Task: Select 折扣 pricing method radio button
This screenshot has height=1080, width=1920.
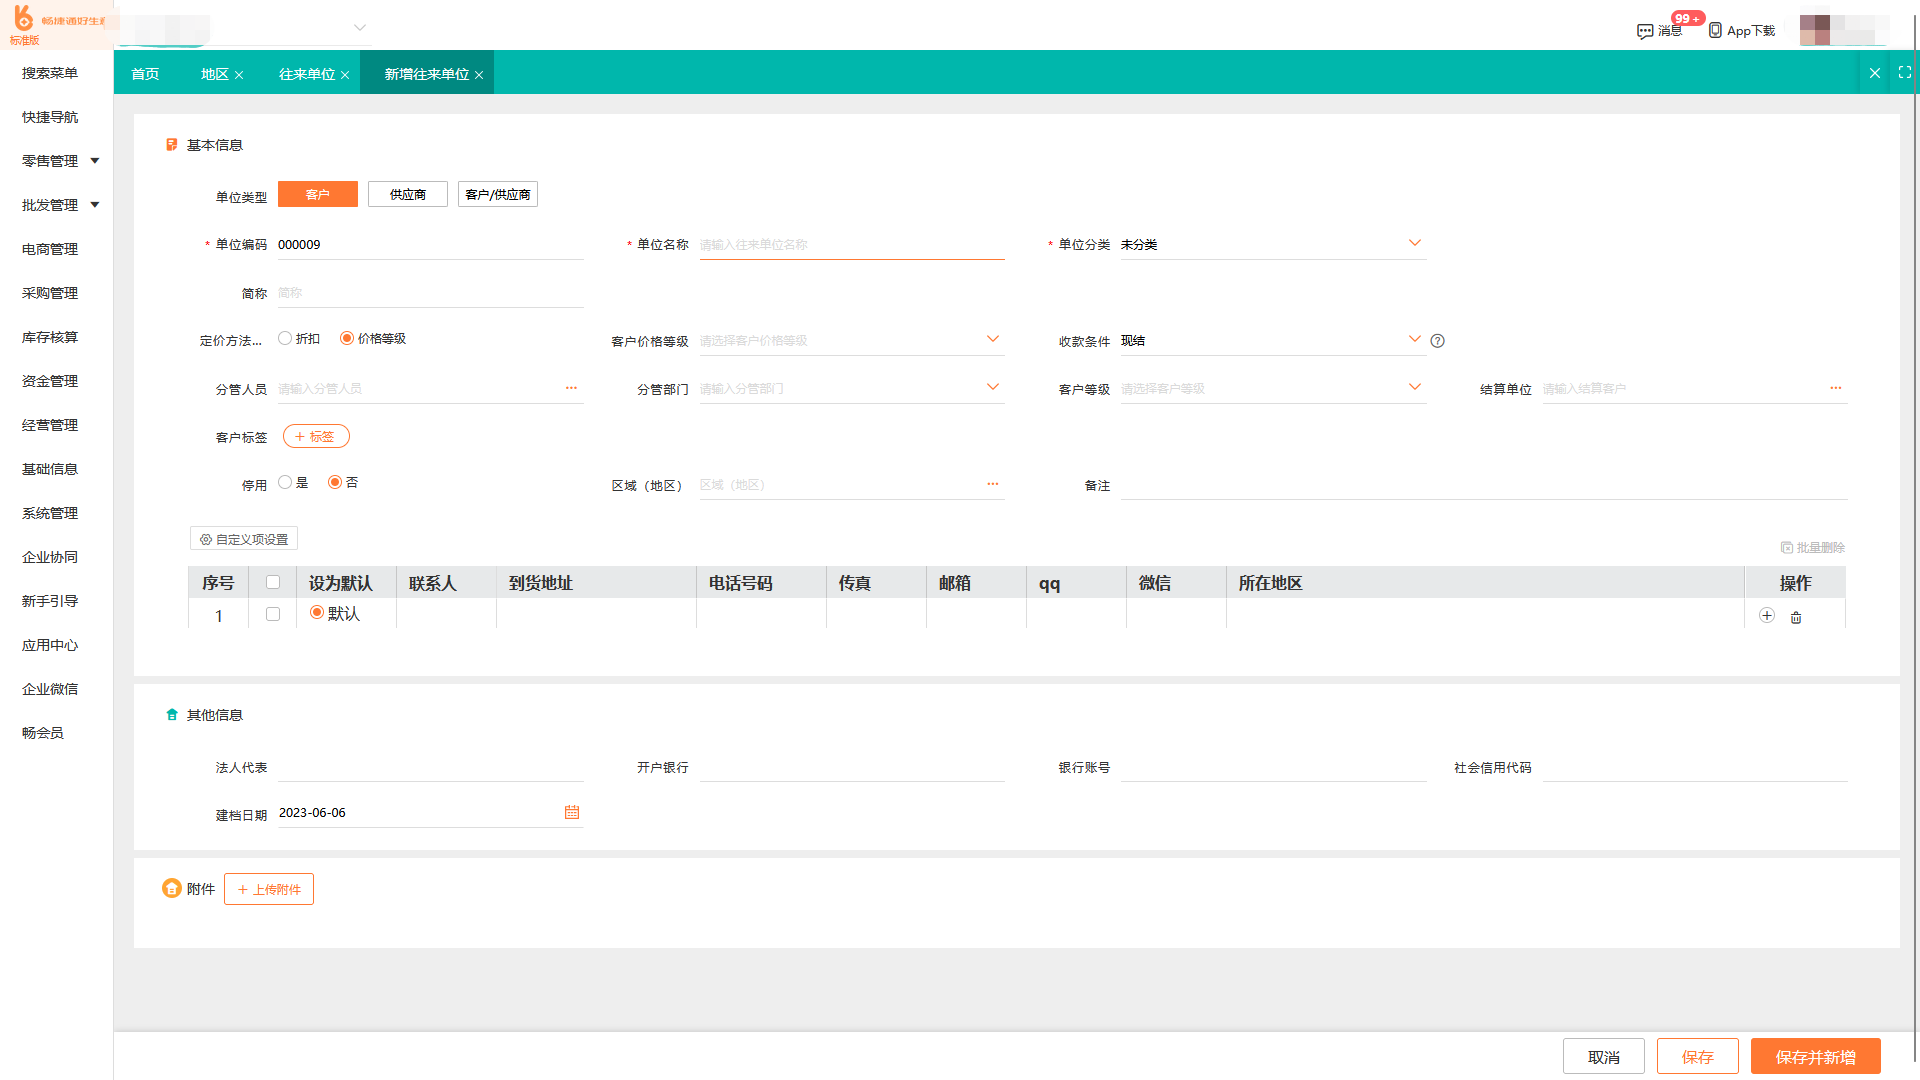Action: [285, 339]
